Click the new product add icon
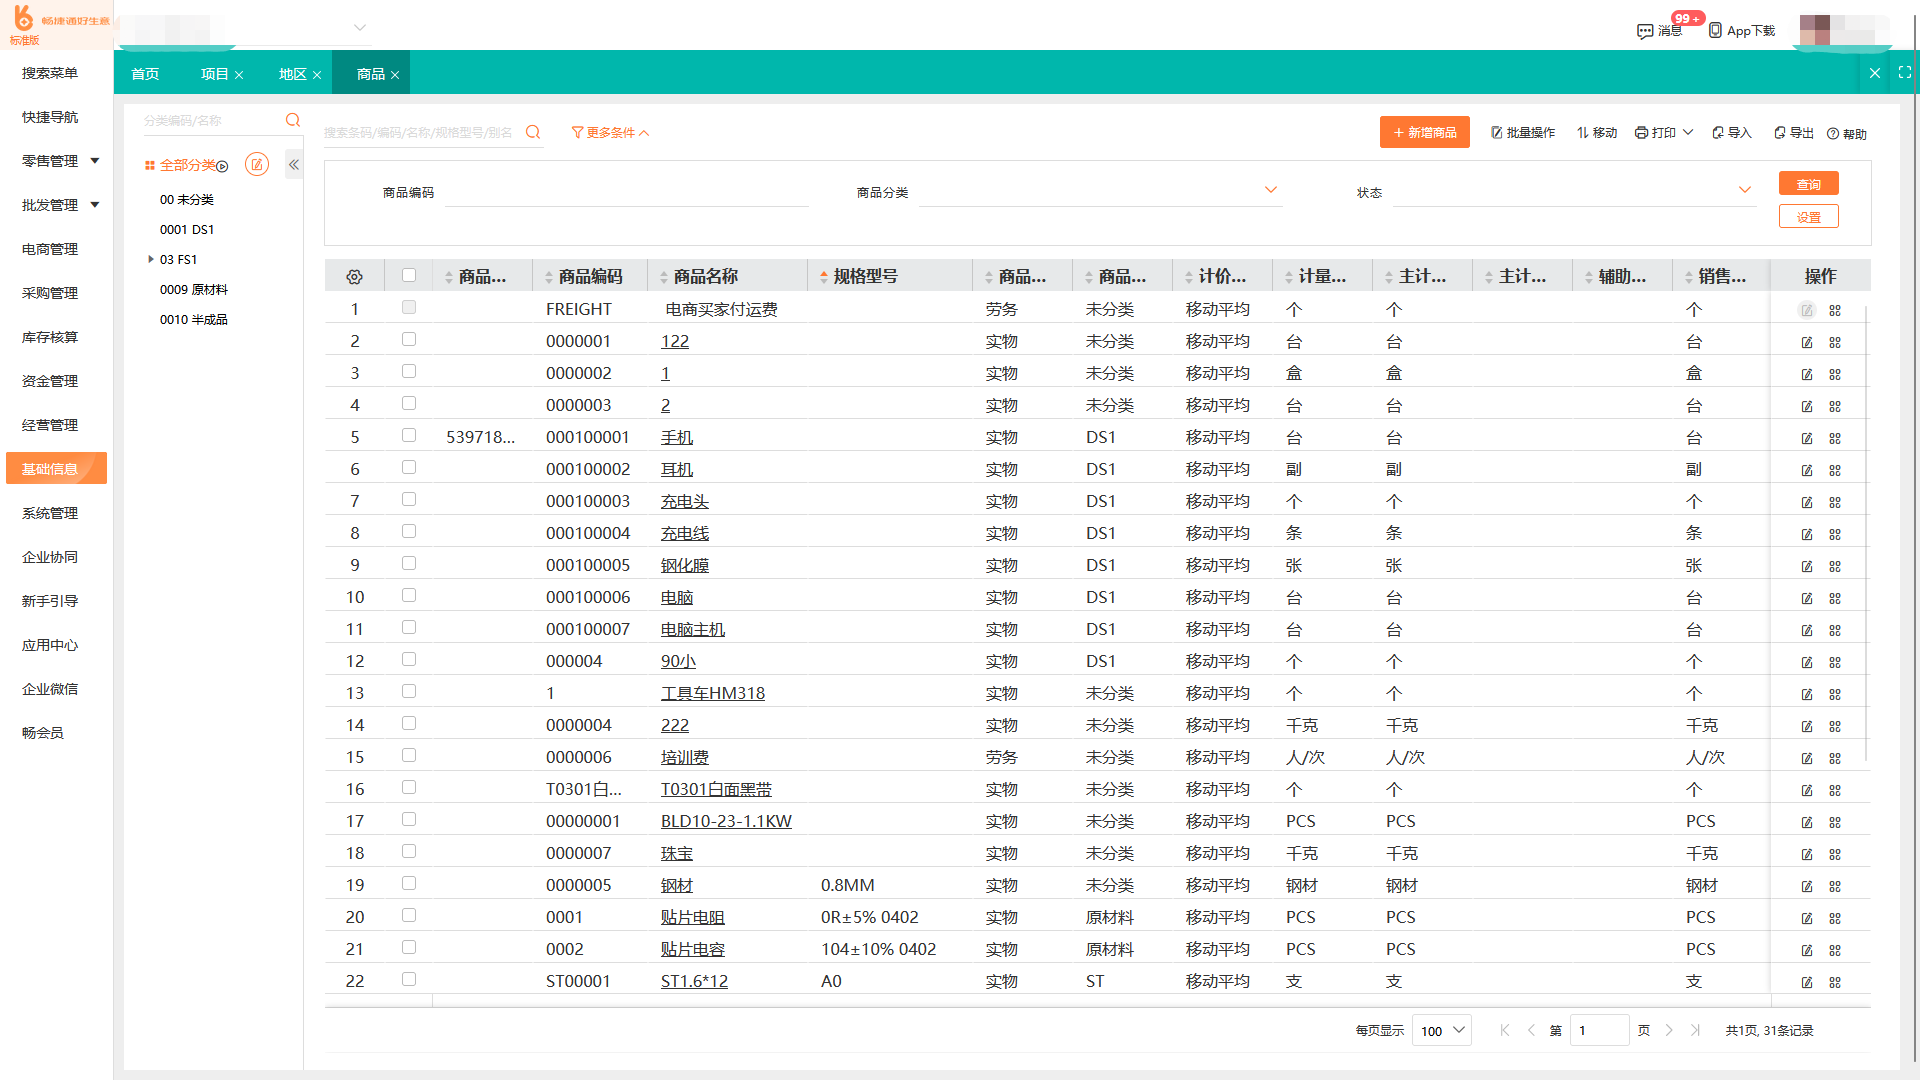The width and height of the screenshot is (1920, 1080). [x=1423, y=131]
